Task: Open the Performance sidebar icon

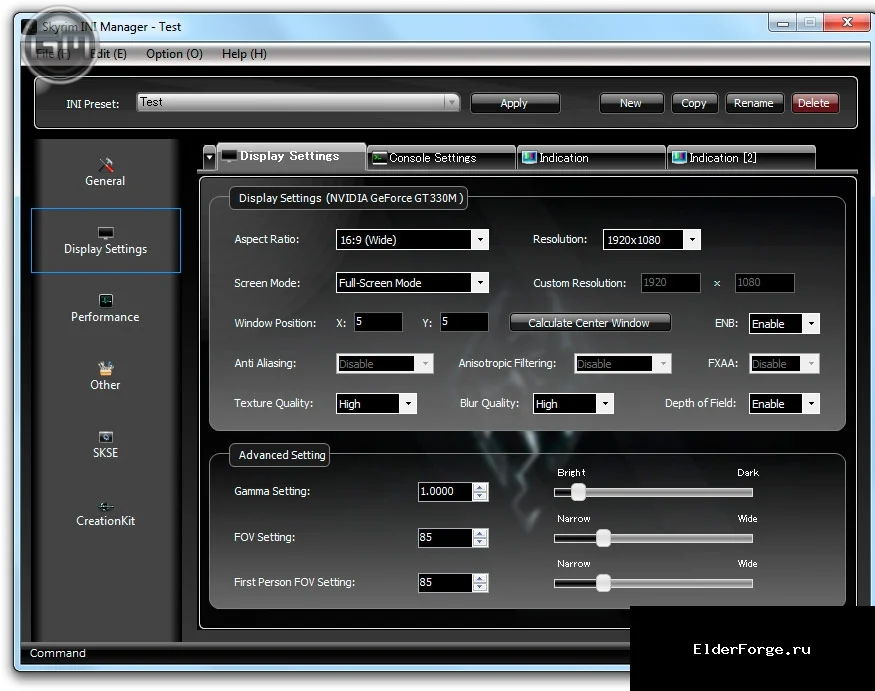Action: tap(106, 301)
